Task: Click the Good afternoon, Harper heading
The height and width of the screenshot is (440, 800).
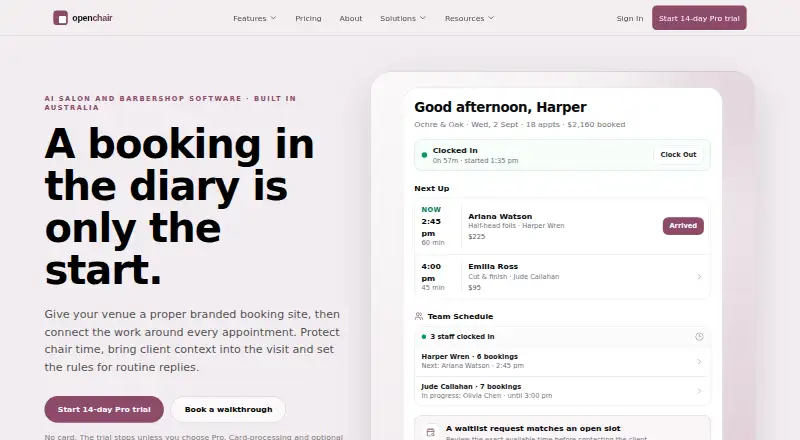Action: pos(500,107)
